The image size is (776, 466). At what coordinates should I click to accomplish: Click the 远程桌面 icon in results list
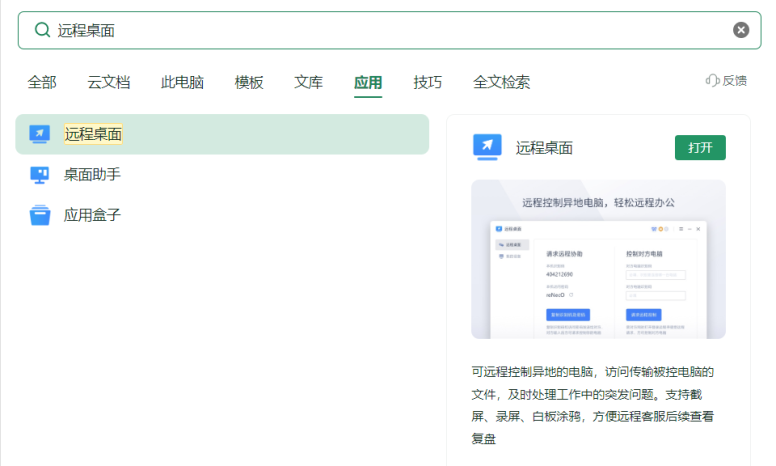tap(40, 134)
